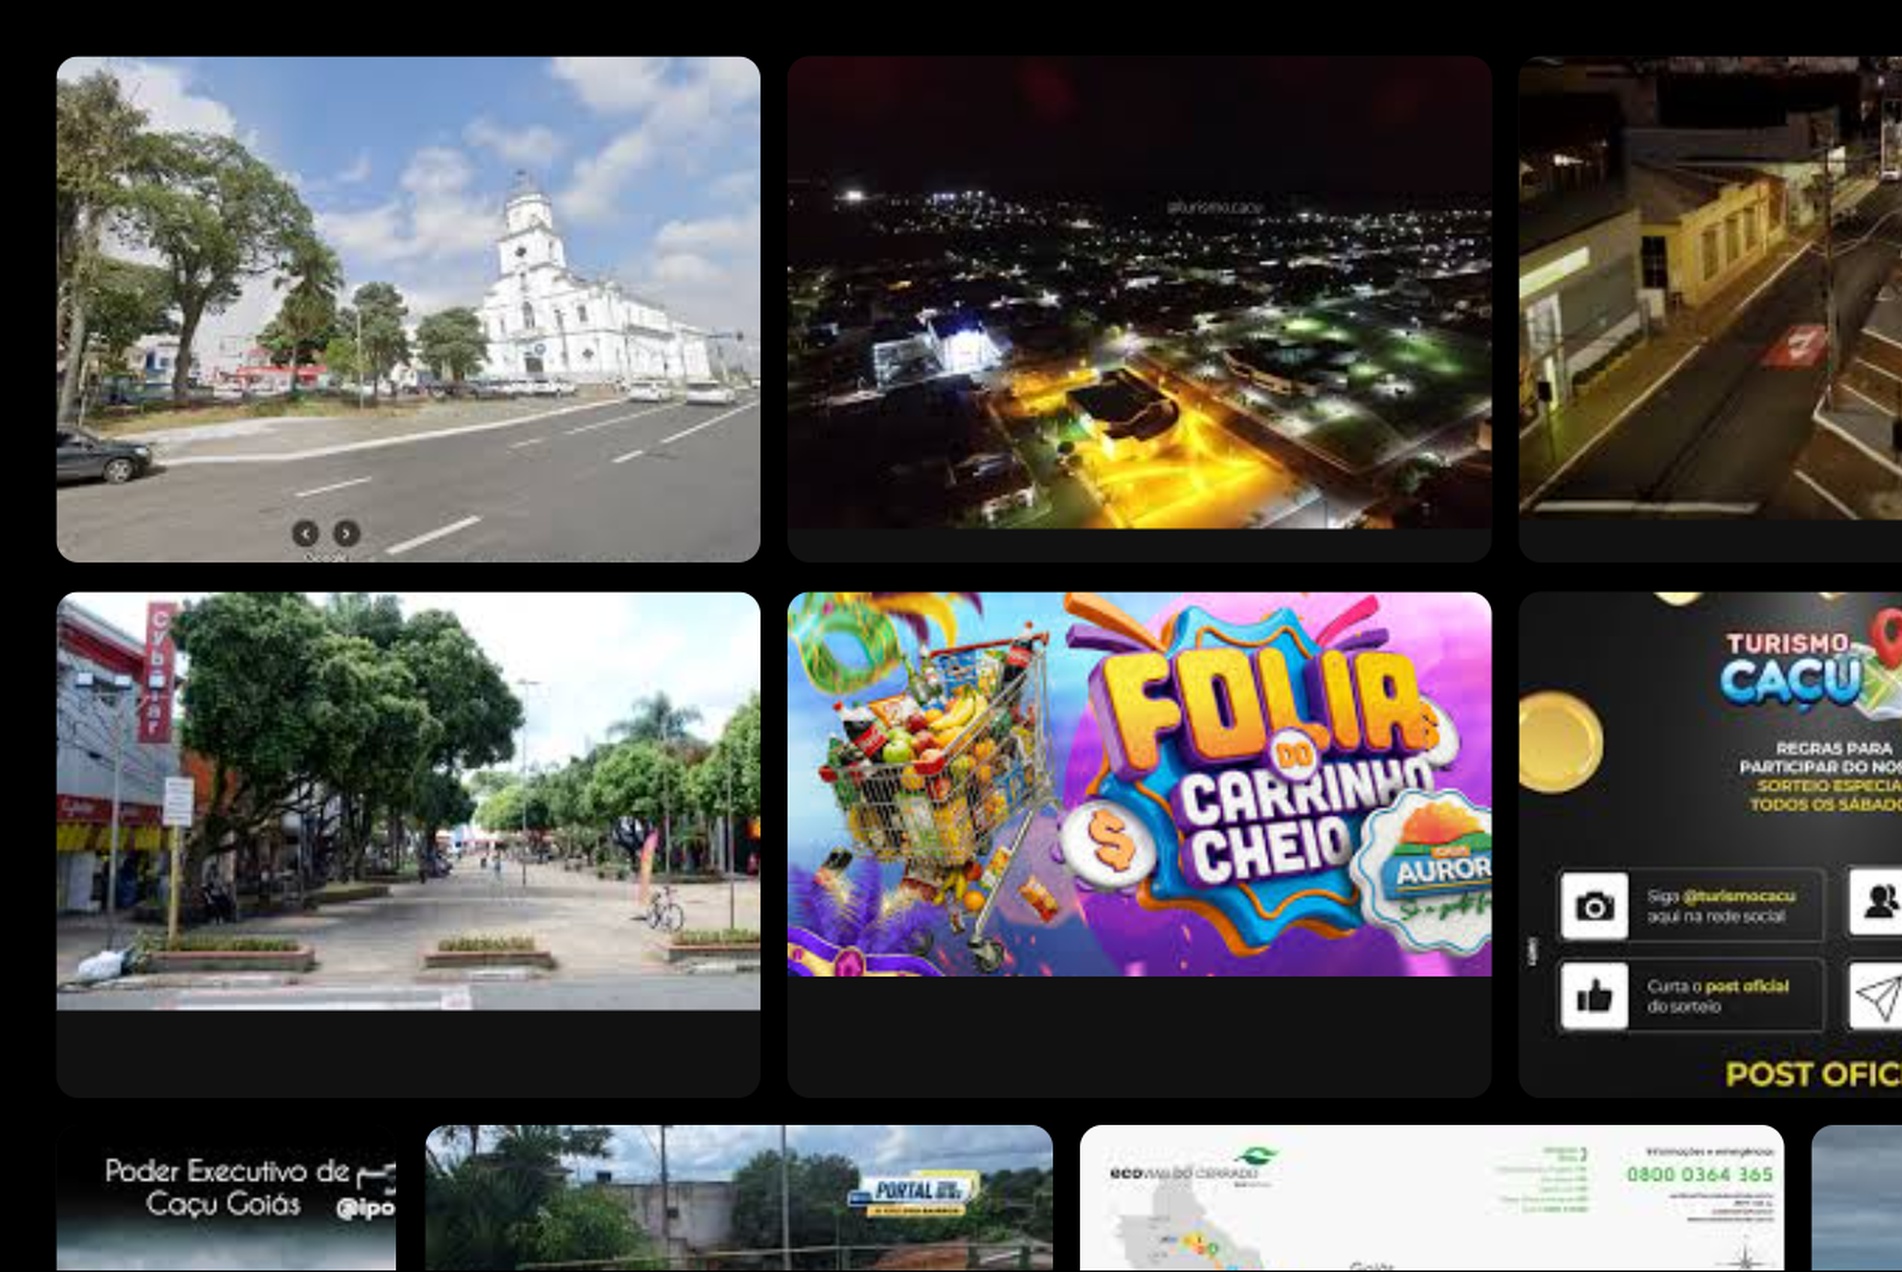Click the camera icon beside @turismocacu
The height and width of the screenshot is (1272, 1902).
point(1594,906)
